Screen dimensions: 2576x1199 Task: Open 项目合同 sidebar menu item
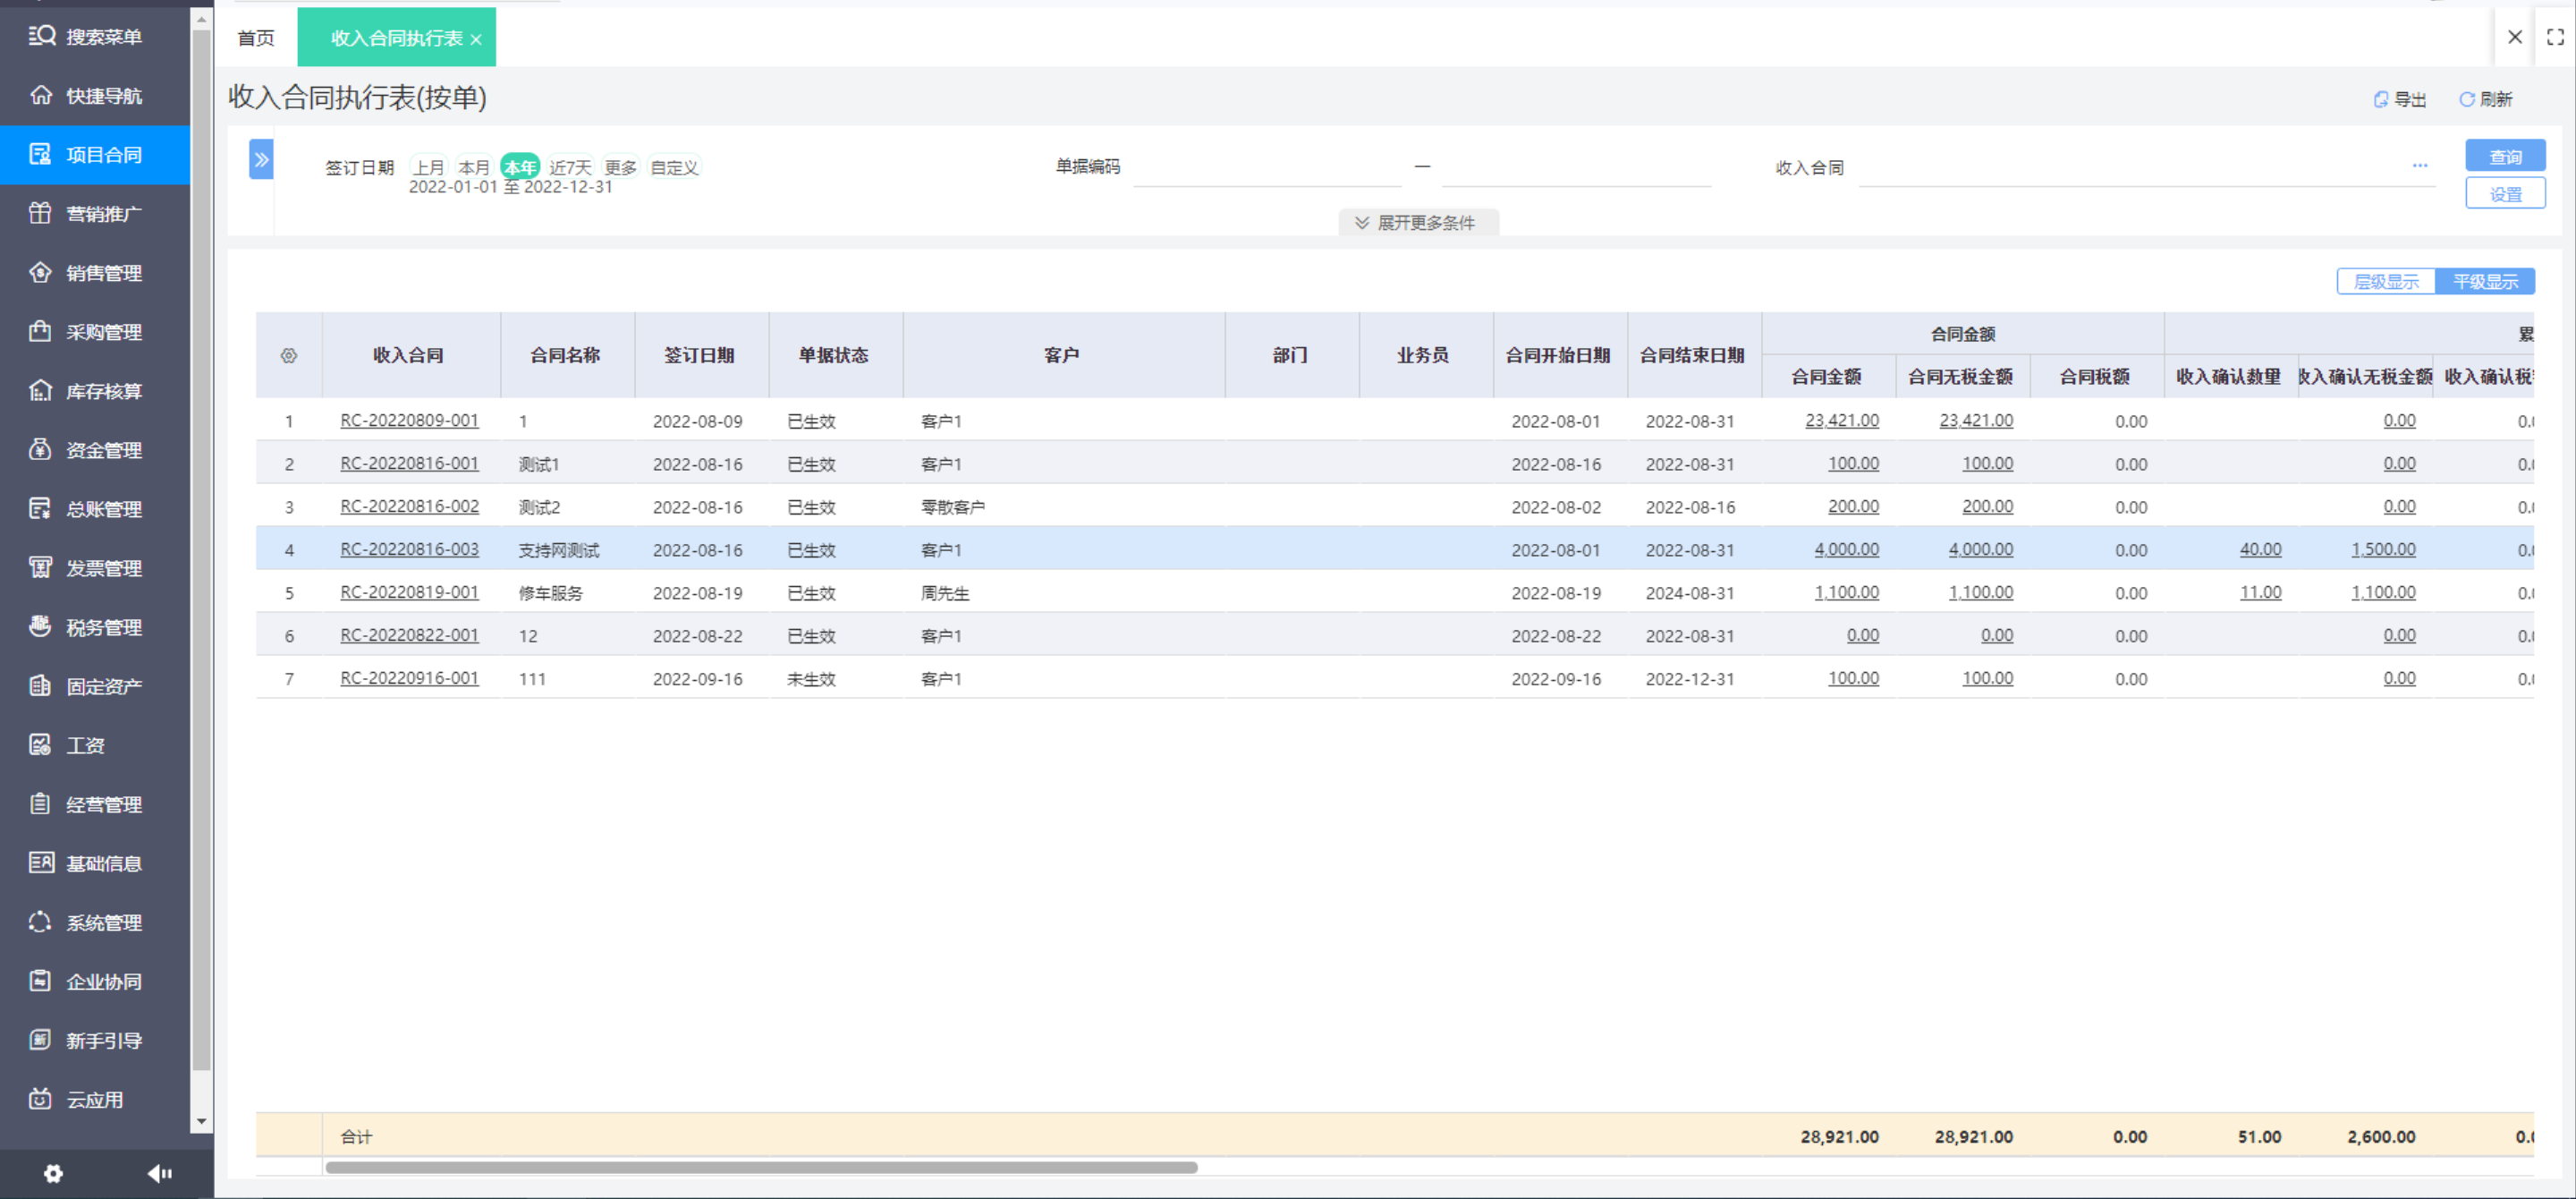tap(106, 153)
